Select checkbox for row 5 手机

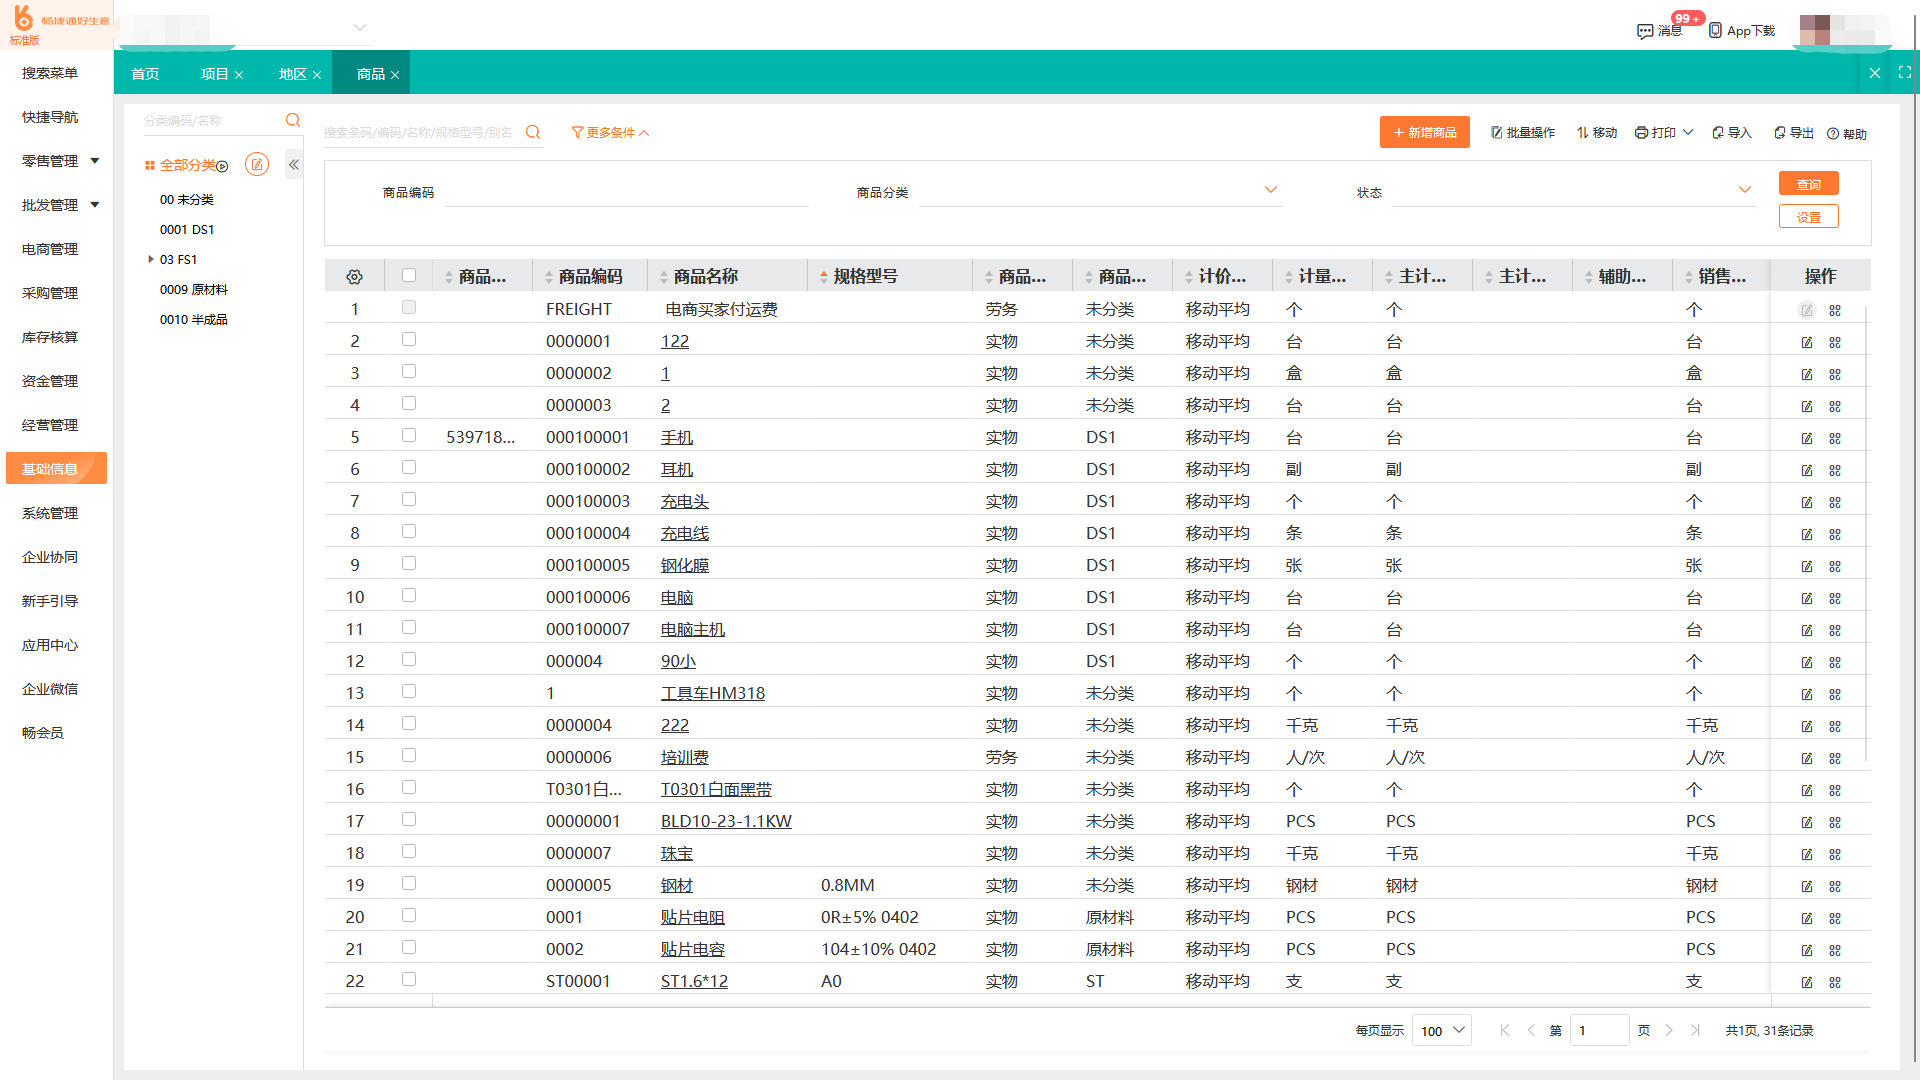[410, 435]
